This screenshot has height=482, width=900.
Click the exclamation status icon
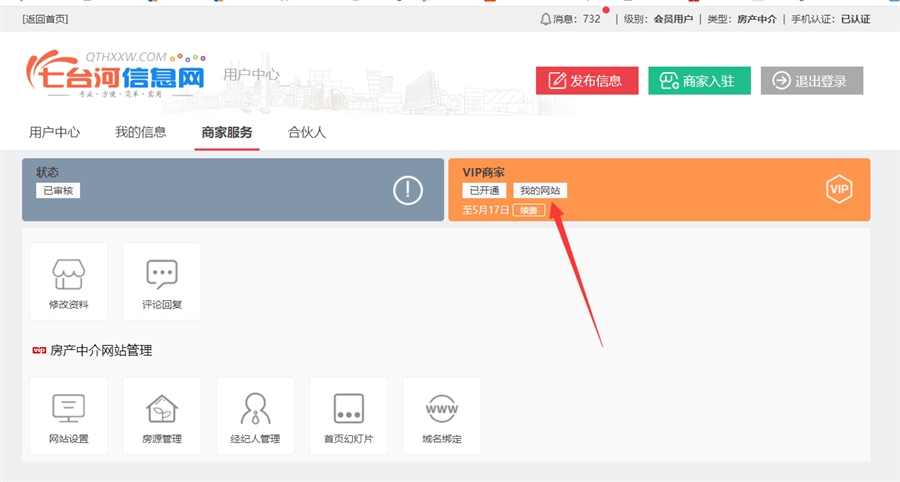pyautogui.click(x=408, y=190)
